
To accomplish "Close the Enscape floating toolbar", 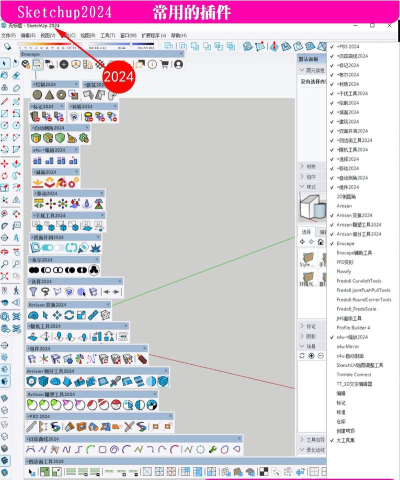I will point(181,54).
